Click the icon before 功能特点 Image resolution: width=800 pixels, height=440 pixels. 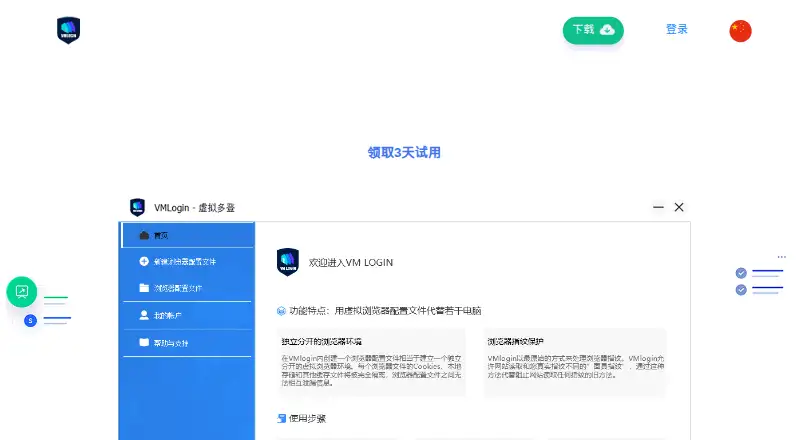click(281, 311)
